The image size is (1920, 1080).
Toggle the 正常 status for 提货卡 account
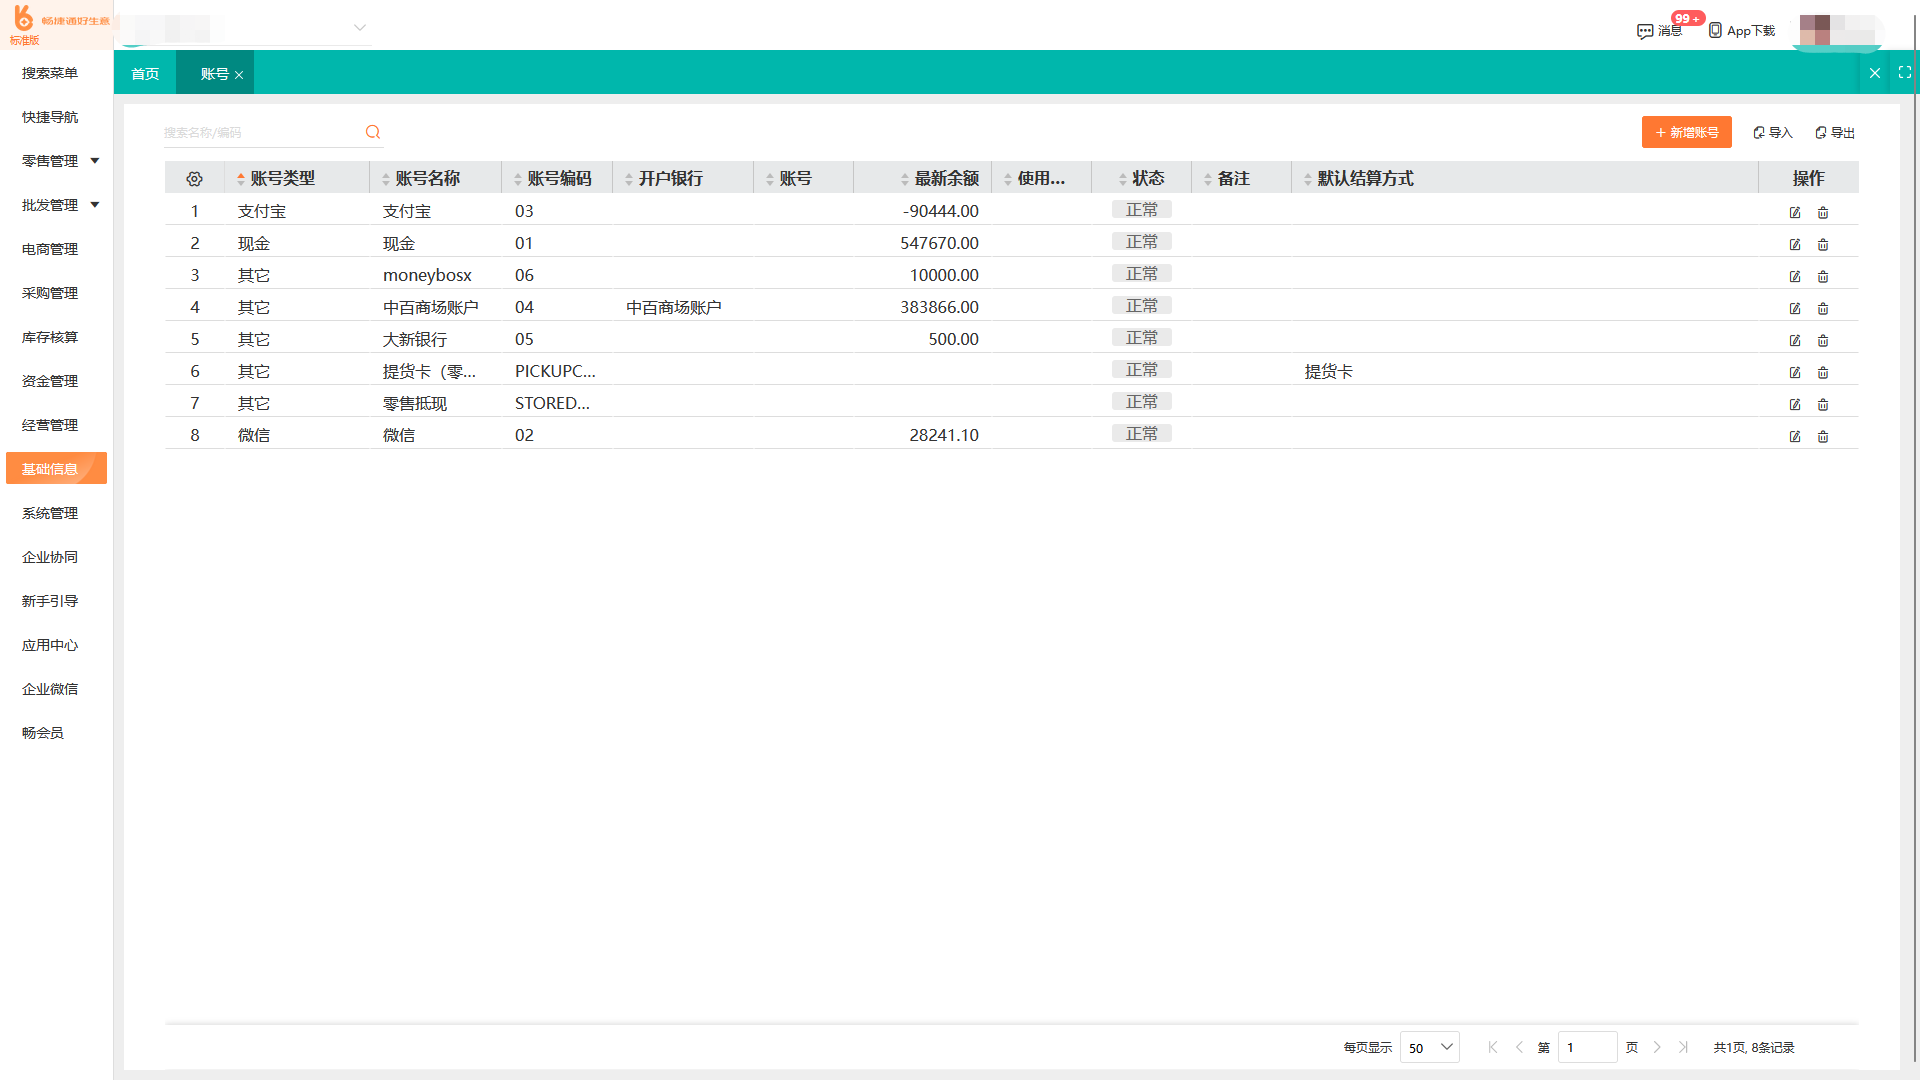[x=1143, y=371]
